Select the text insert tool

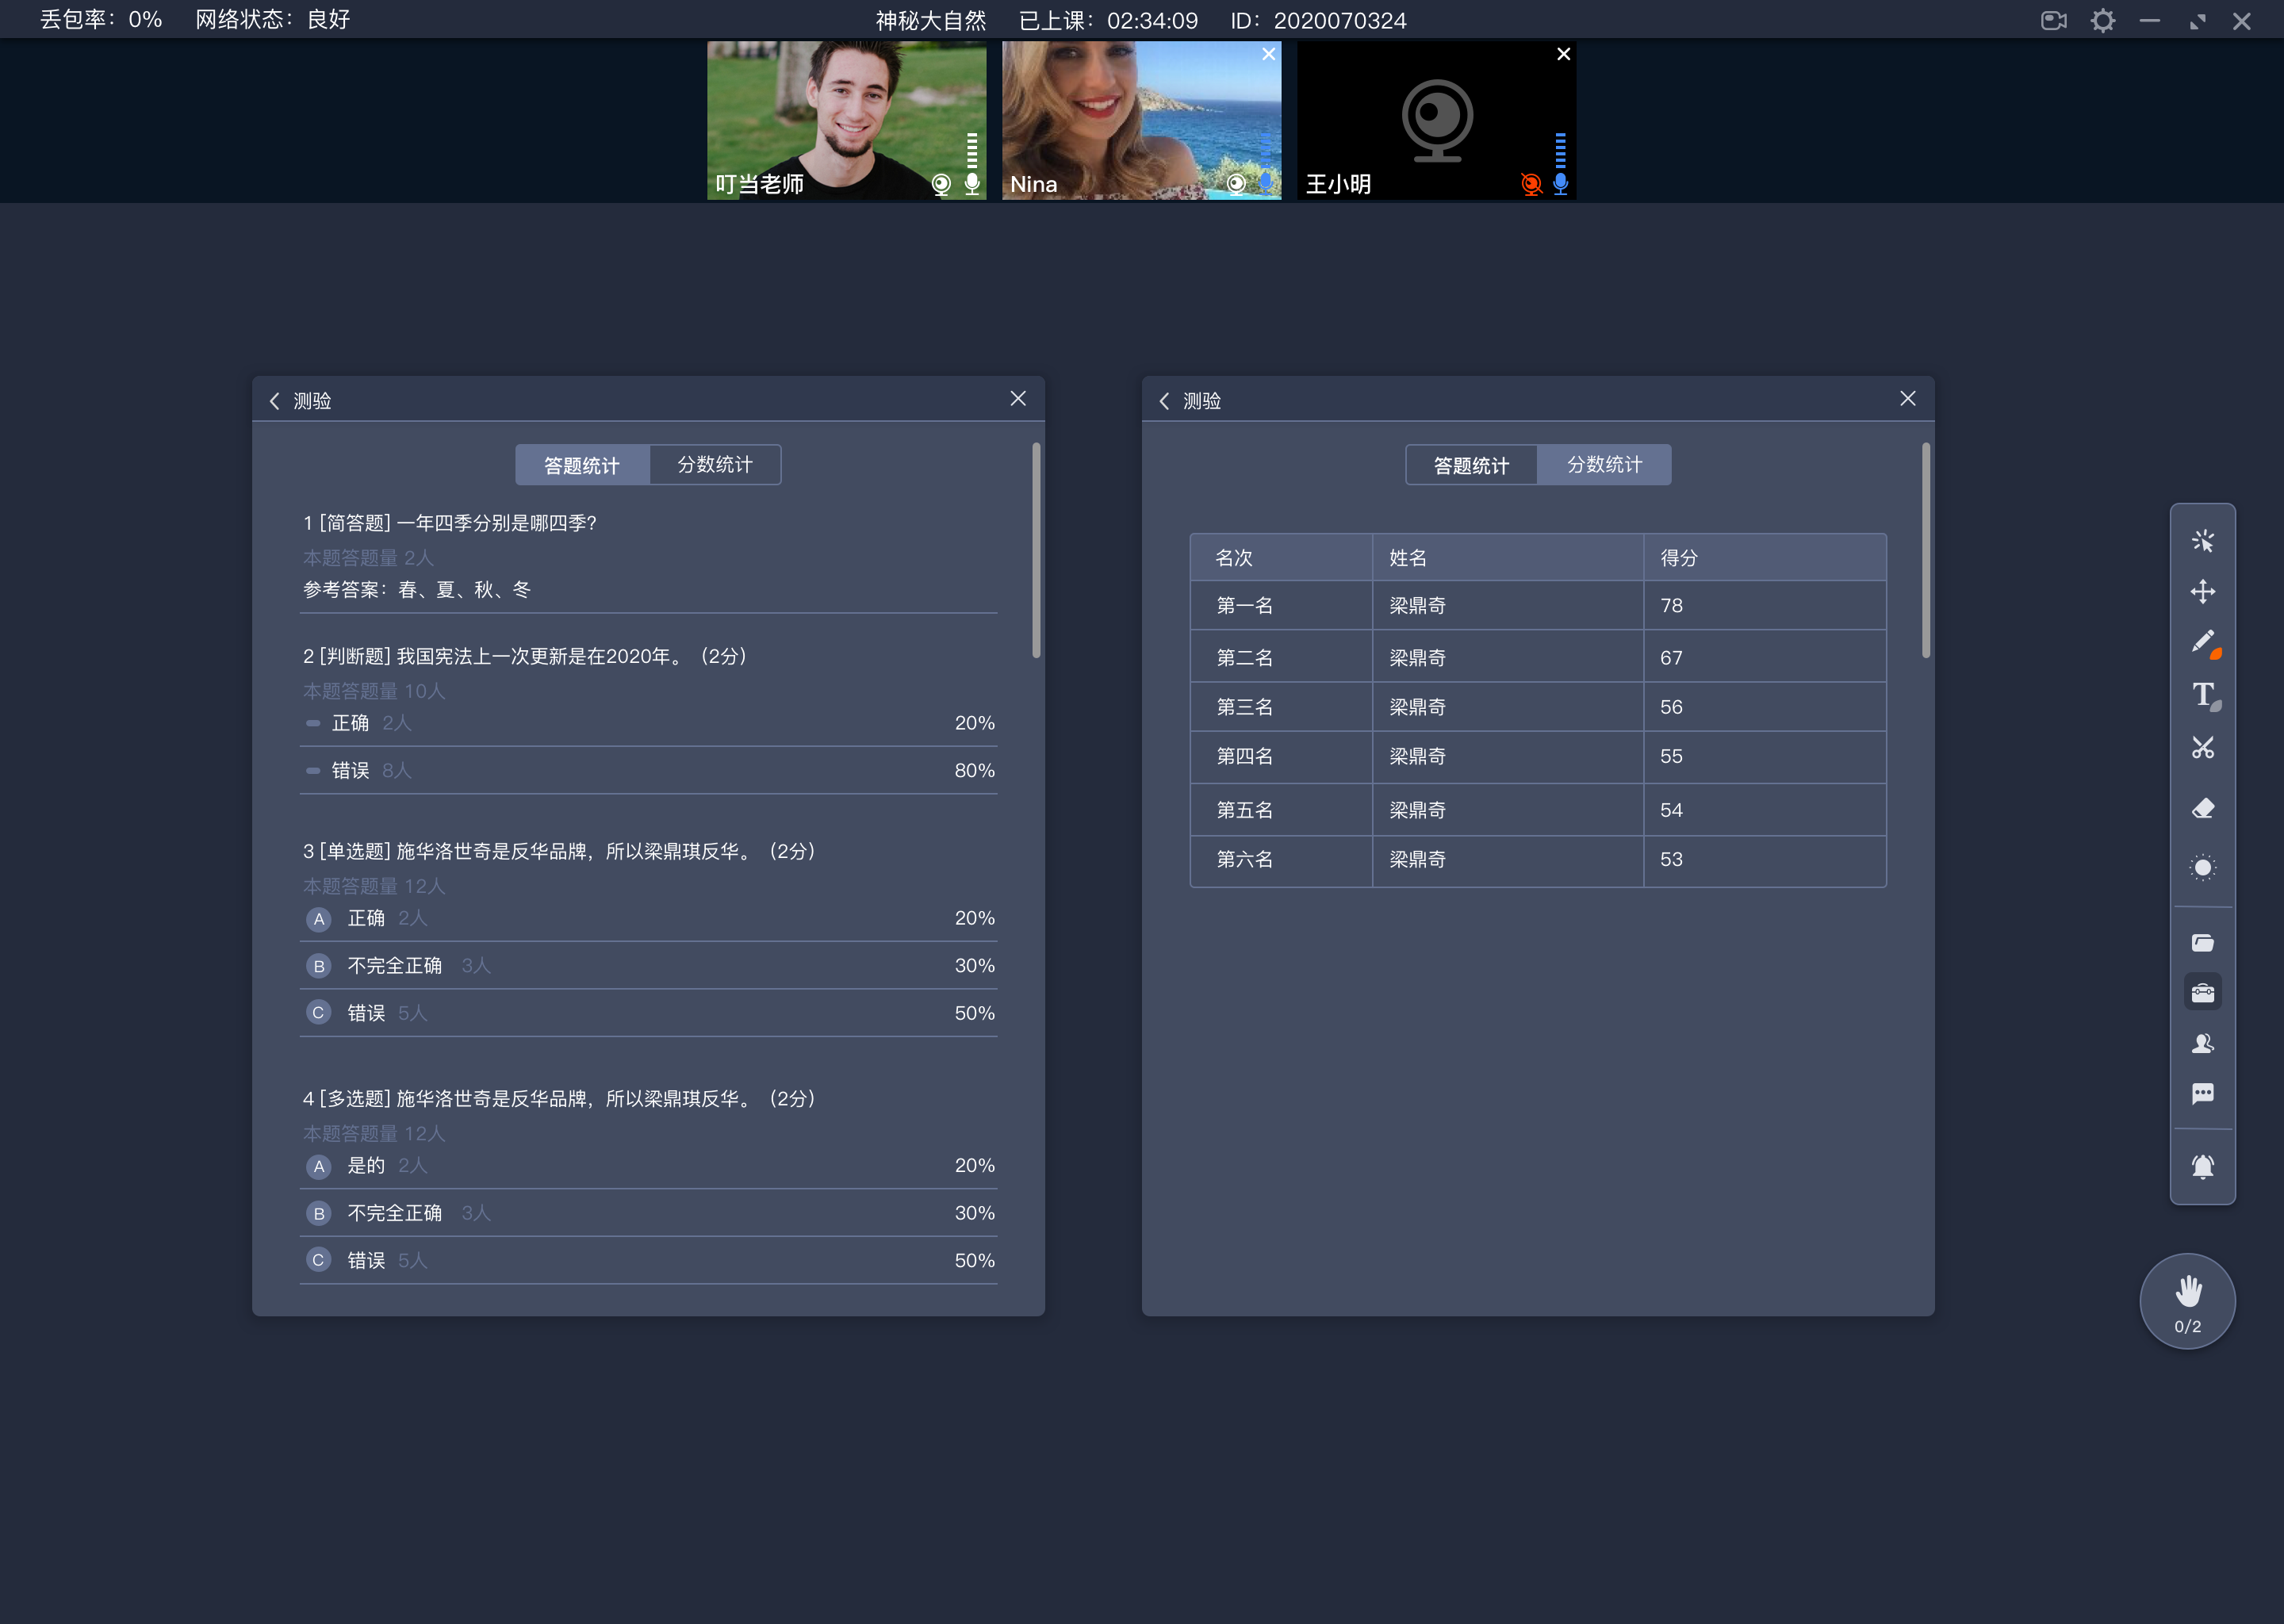(2202, 699)
